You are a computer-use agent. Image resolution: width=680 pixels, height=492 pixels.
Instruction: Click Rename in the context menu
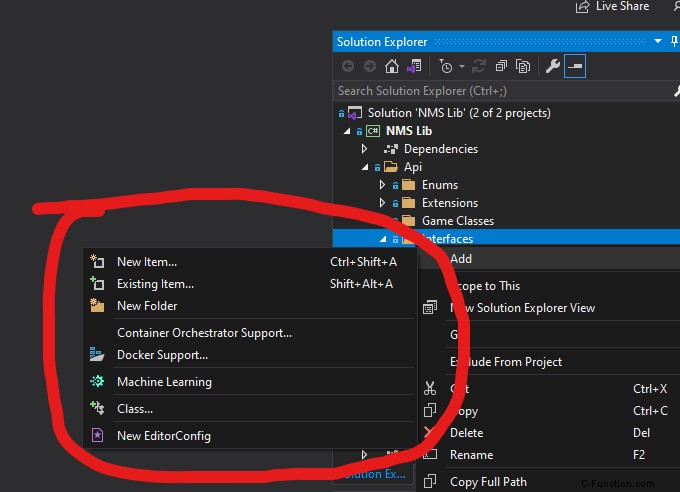click(x=472, y=455)
